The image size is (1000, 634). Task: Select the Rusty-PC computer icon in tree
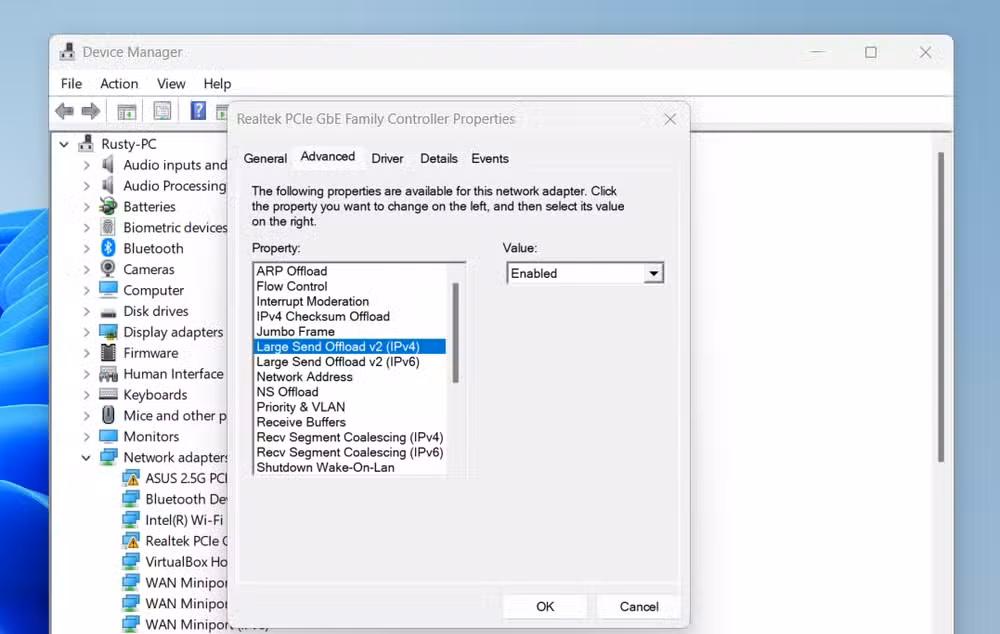tap(86, 144)
